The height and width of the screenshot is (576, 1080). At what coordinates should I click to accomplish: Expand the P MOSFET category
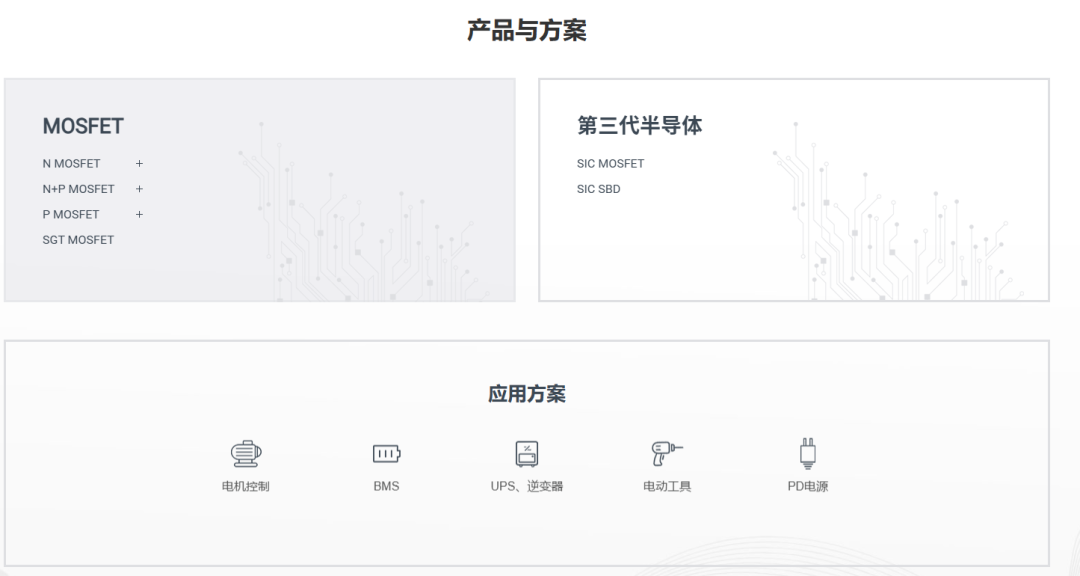point(70,214)
